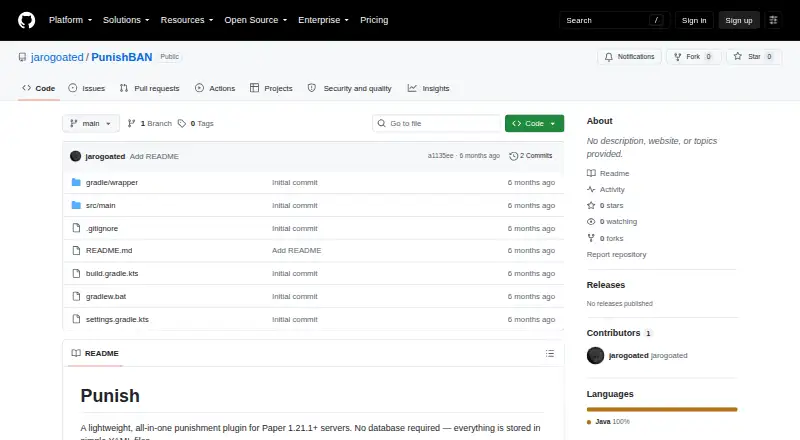Open the gradle/wrapper folder
The width and height of the screenshot is (800, 440).
click(x=112, y=183)
